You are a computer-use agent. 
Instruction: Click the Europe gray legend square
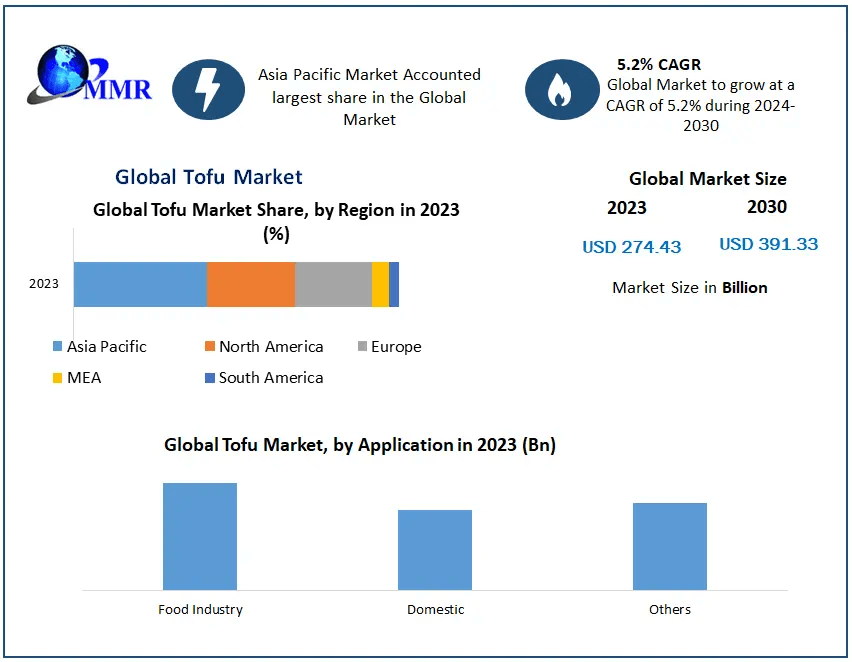coord(362,347)
